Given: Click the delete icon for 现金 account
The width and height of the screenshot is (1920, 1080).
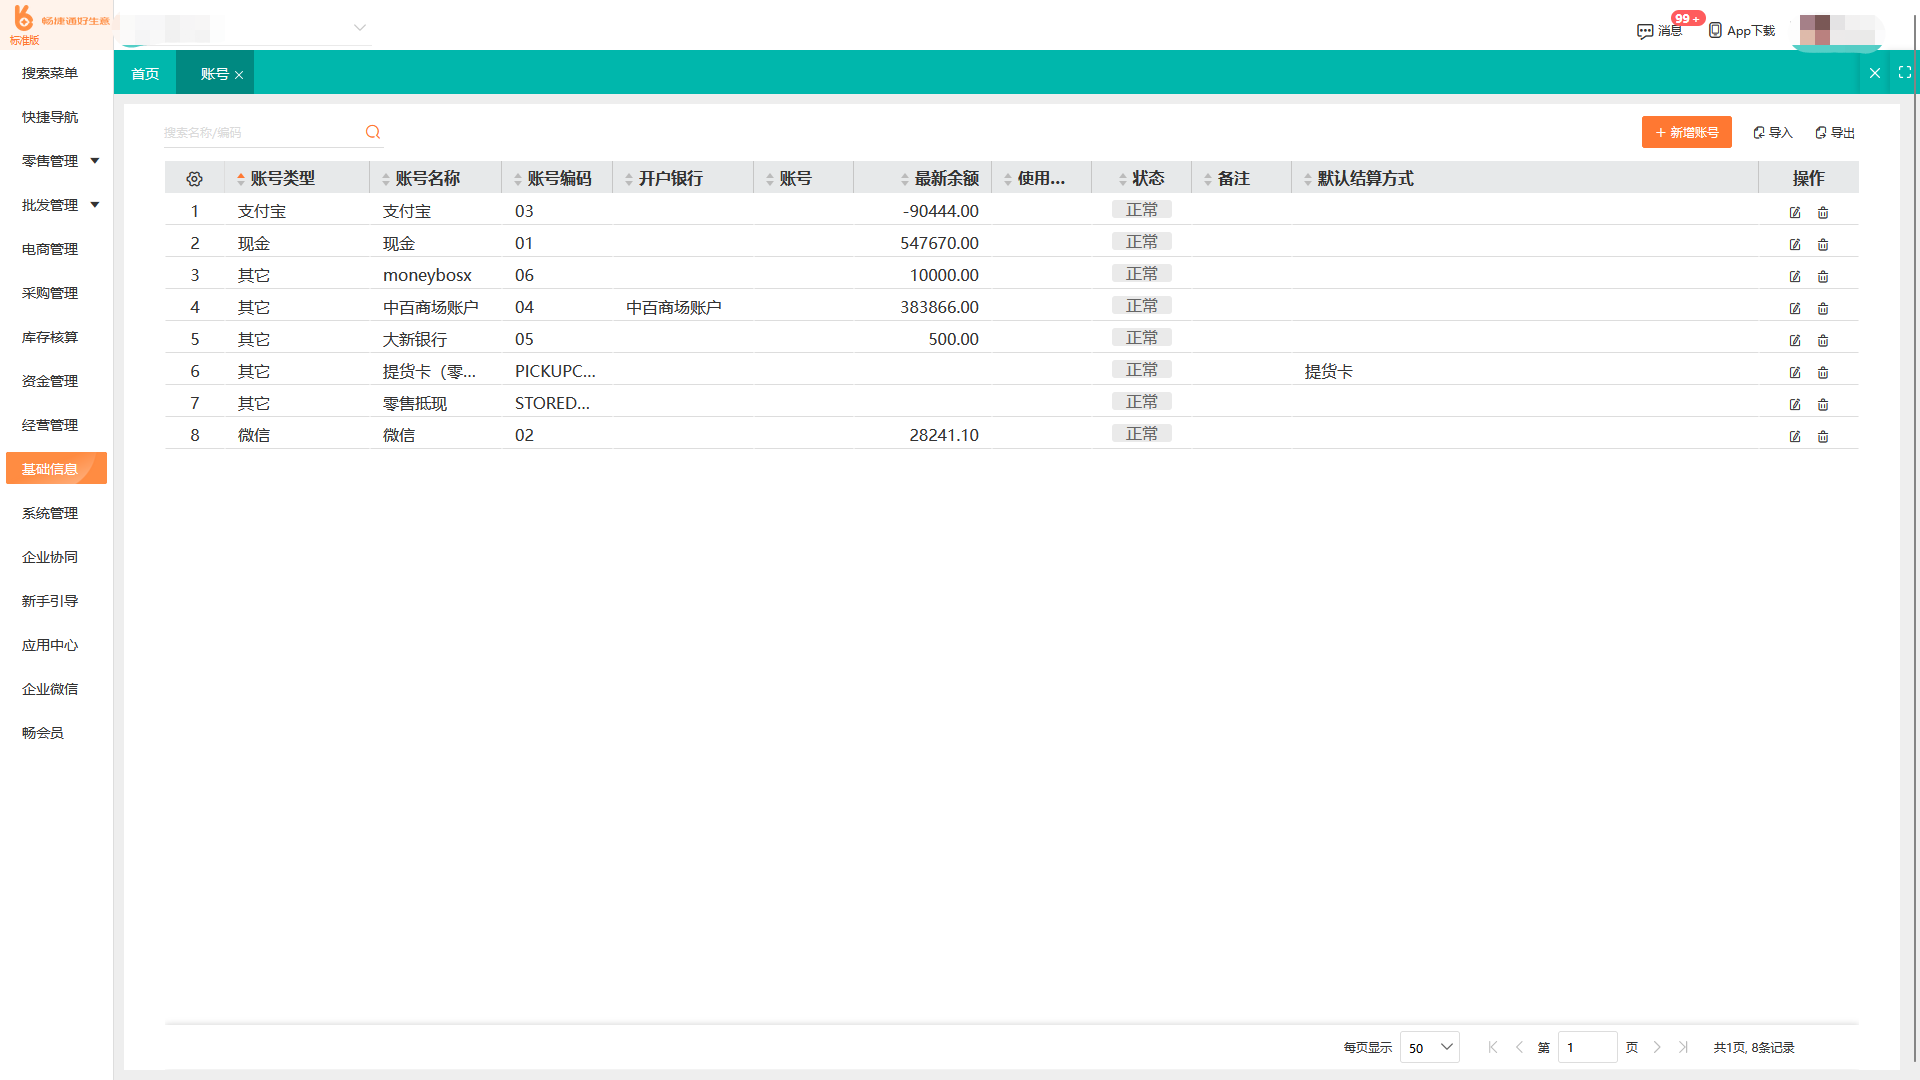Looking at the screenshot, I should click(x=1824, y=243).
